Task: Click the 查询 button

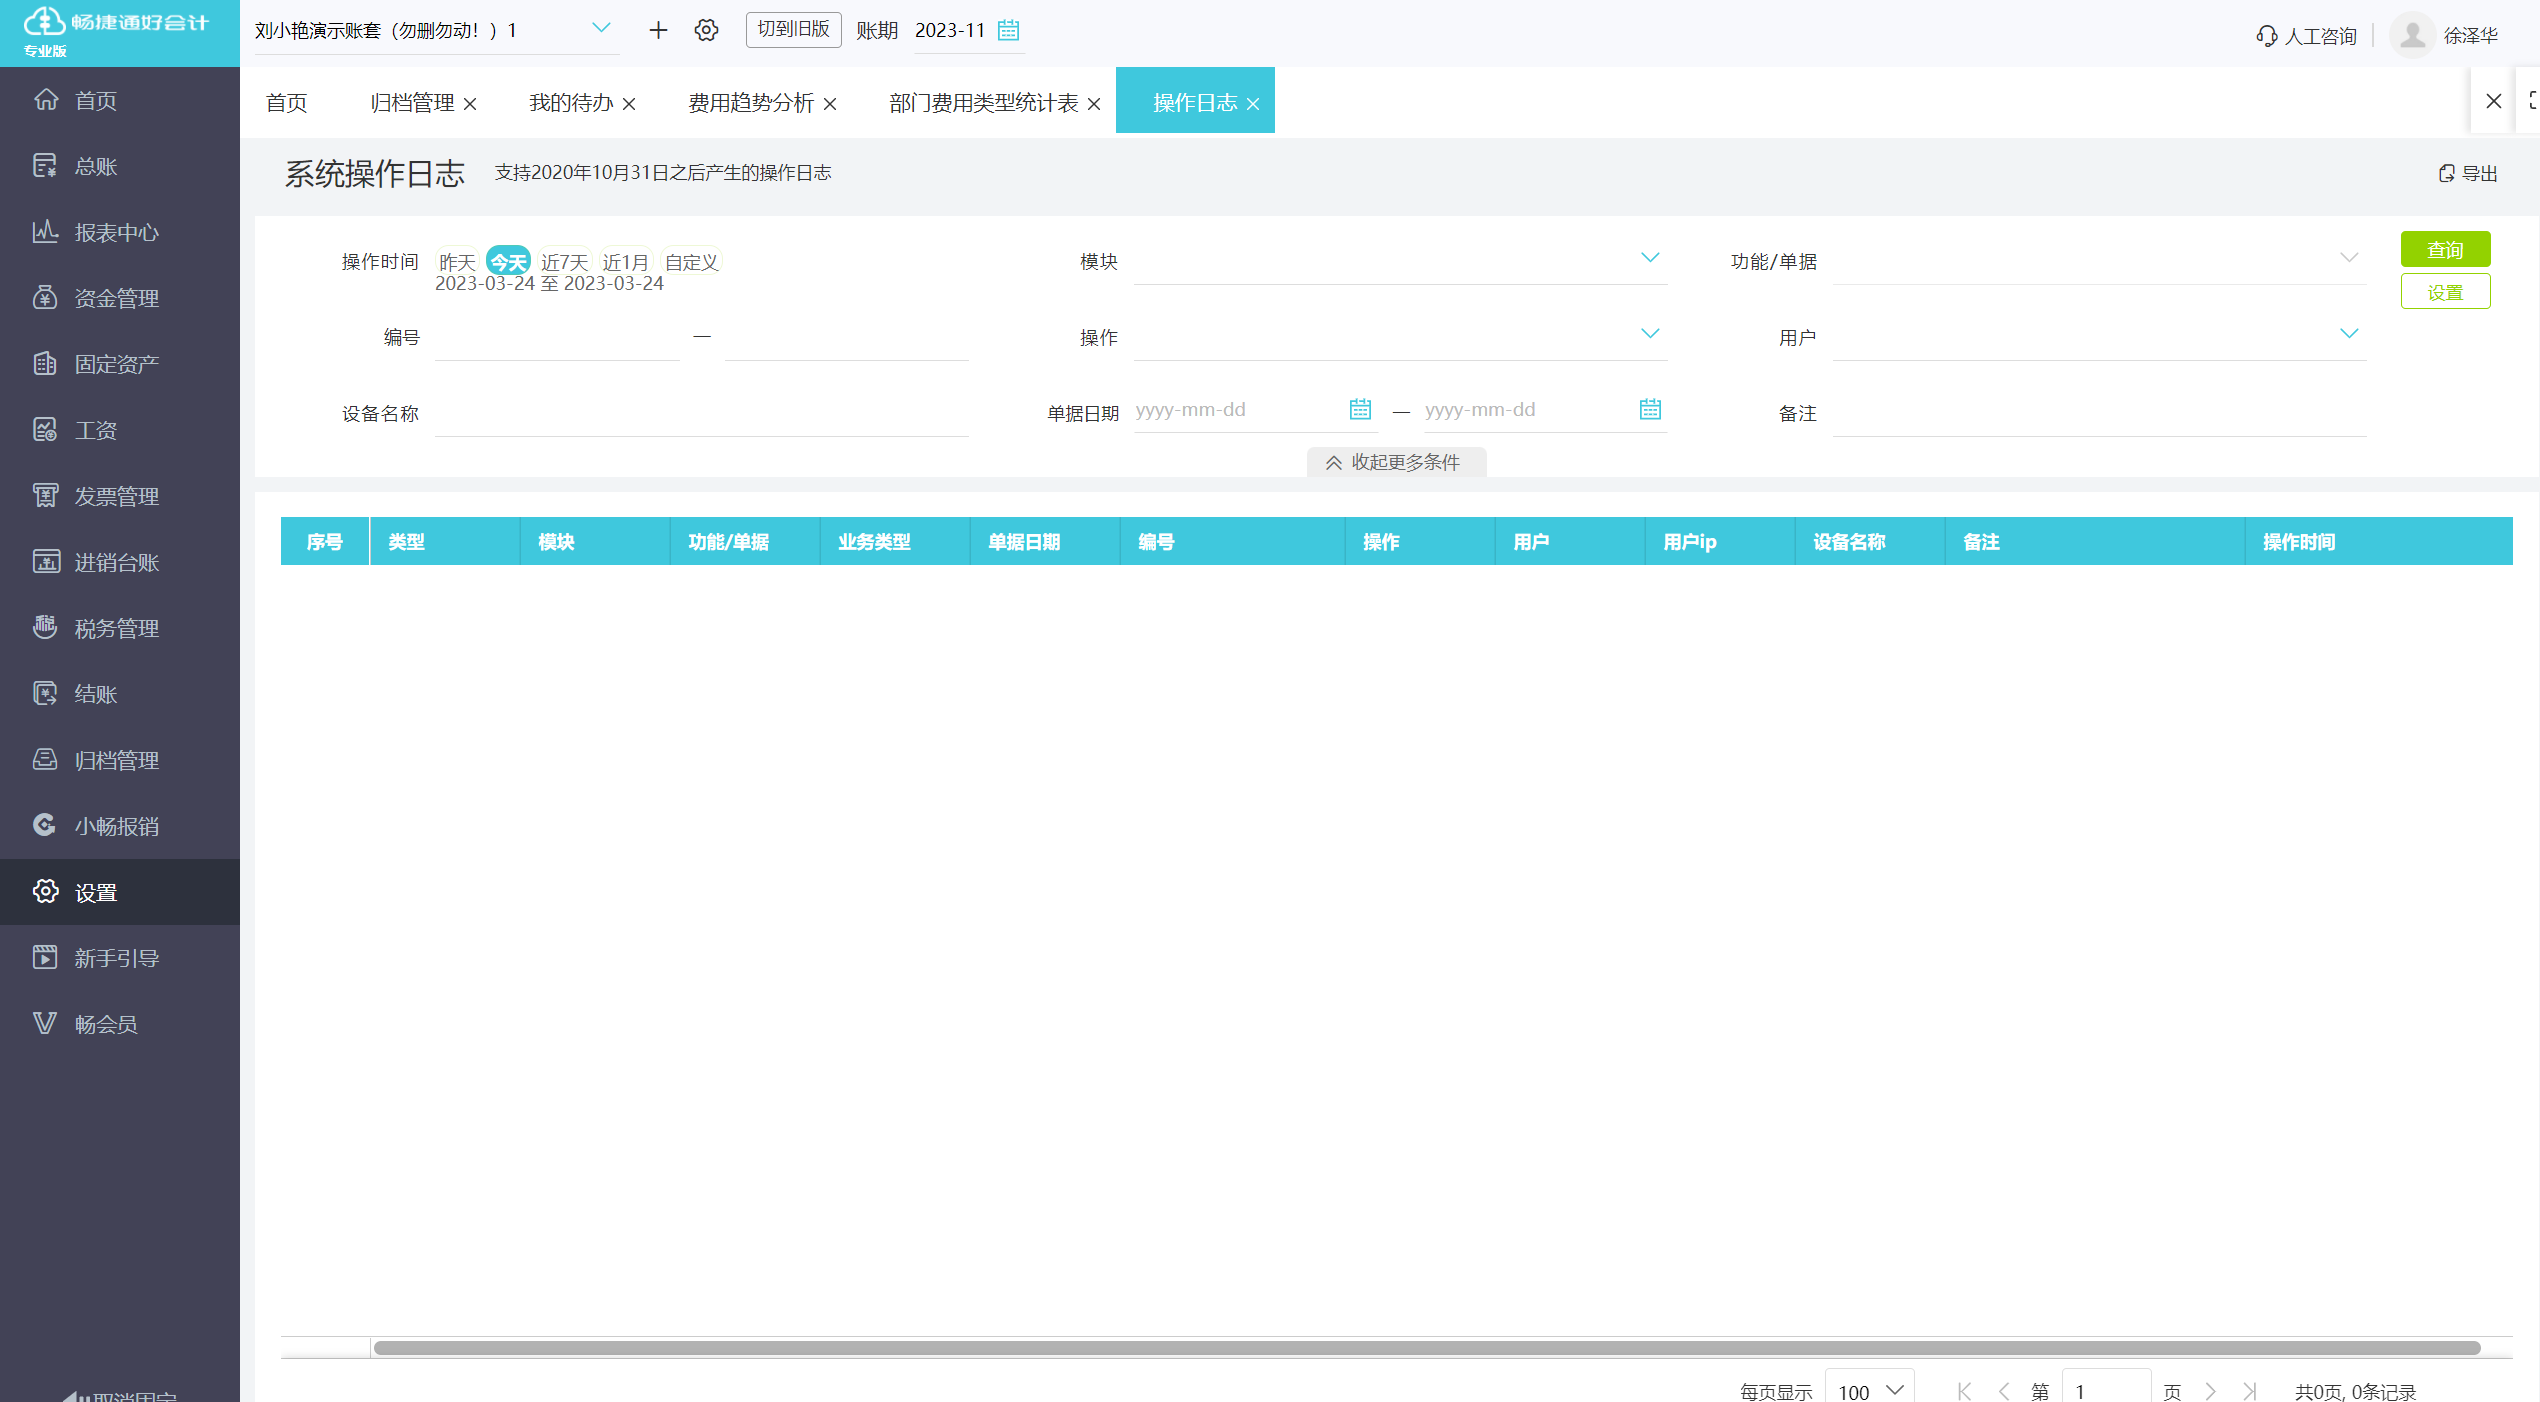Action: click(2445, 249)
